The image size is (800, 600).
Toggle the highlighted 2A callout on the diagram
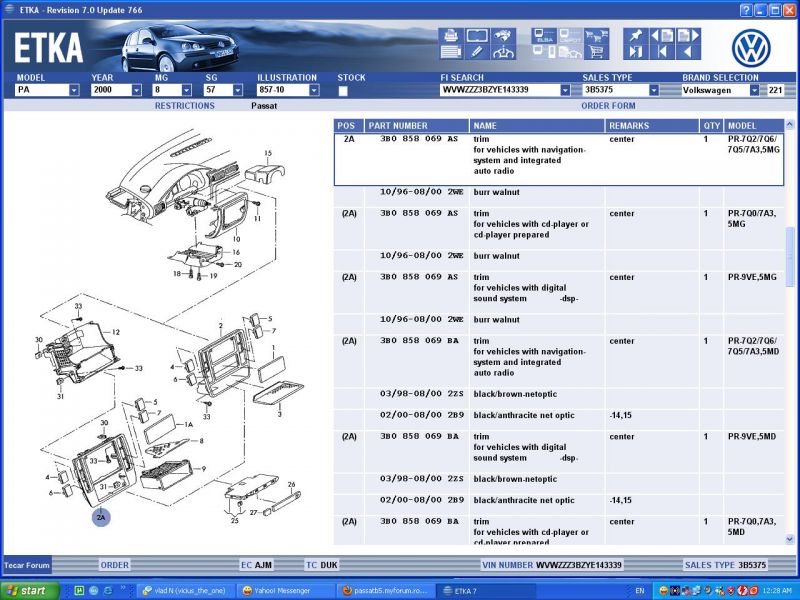[x=103, y=519]
